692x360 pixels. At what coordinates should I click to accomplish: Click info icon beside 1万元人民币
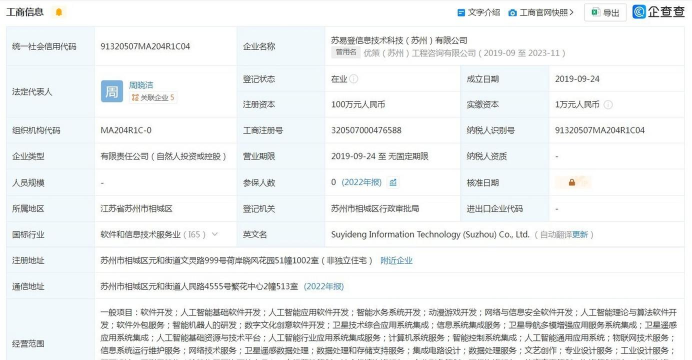tap(608, 105)
